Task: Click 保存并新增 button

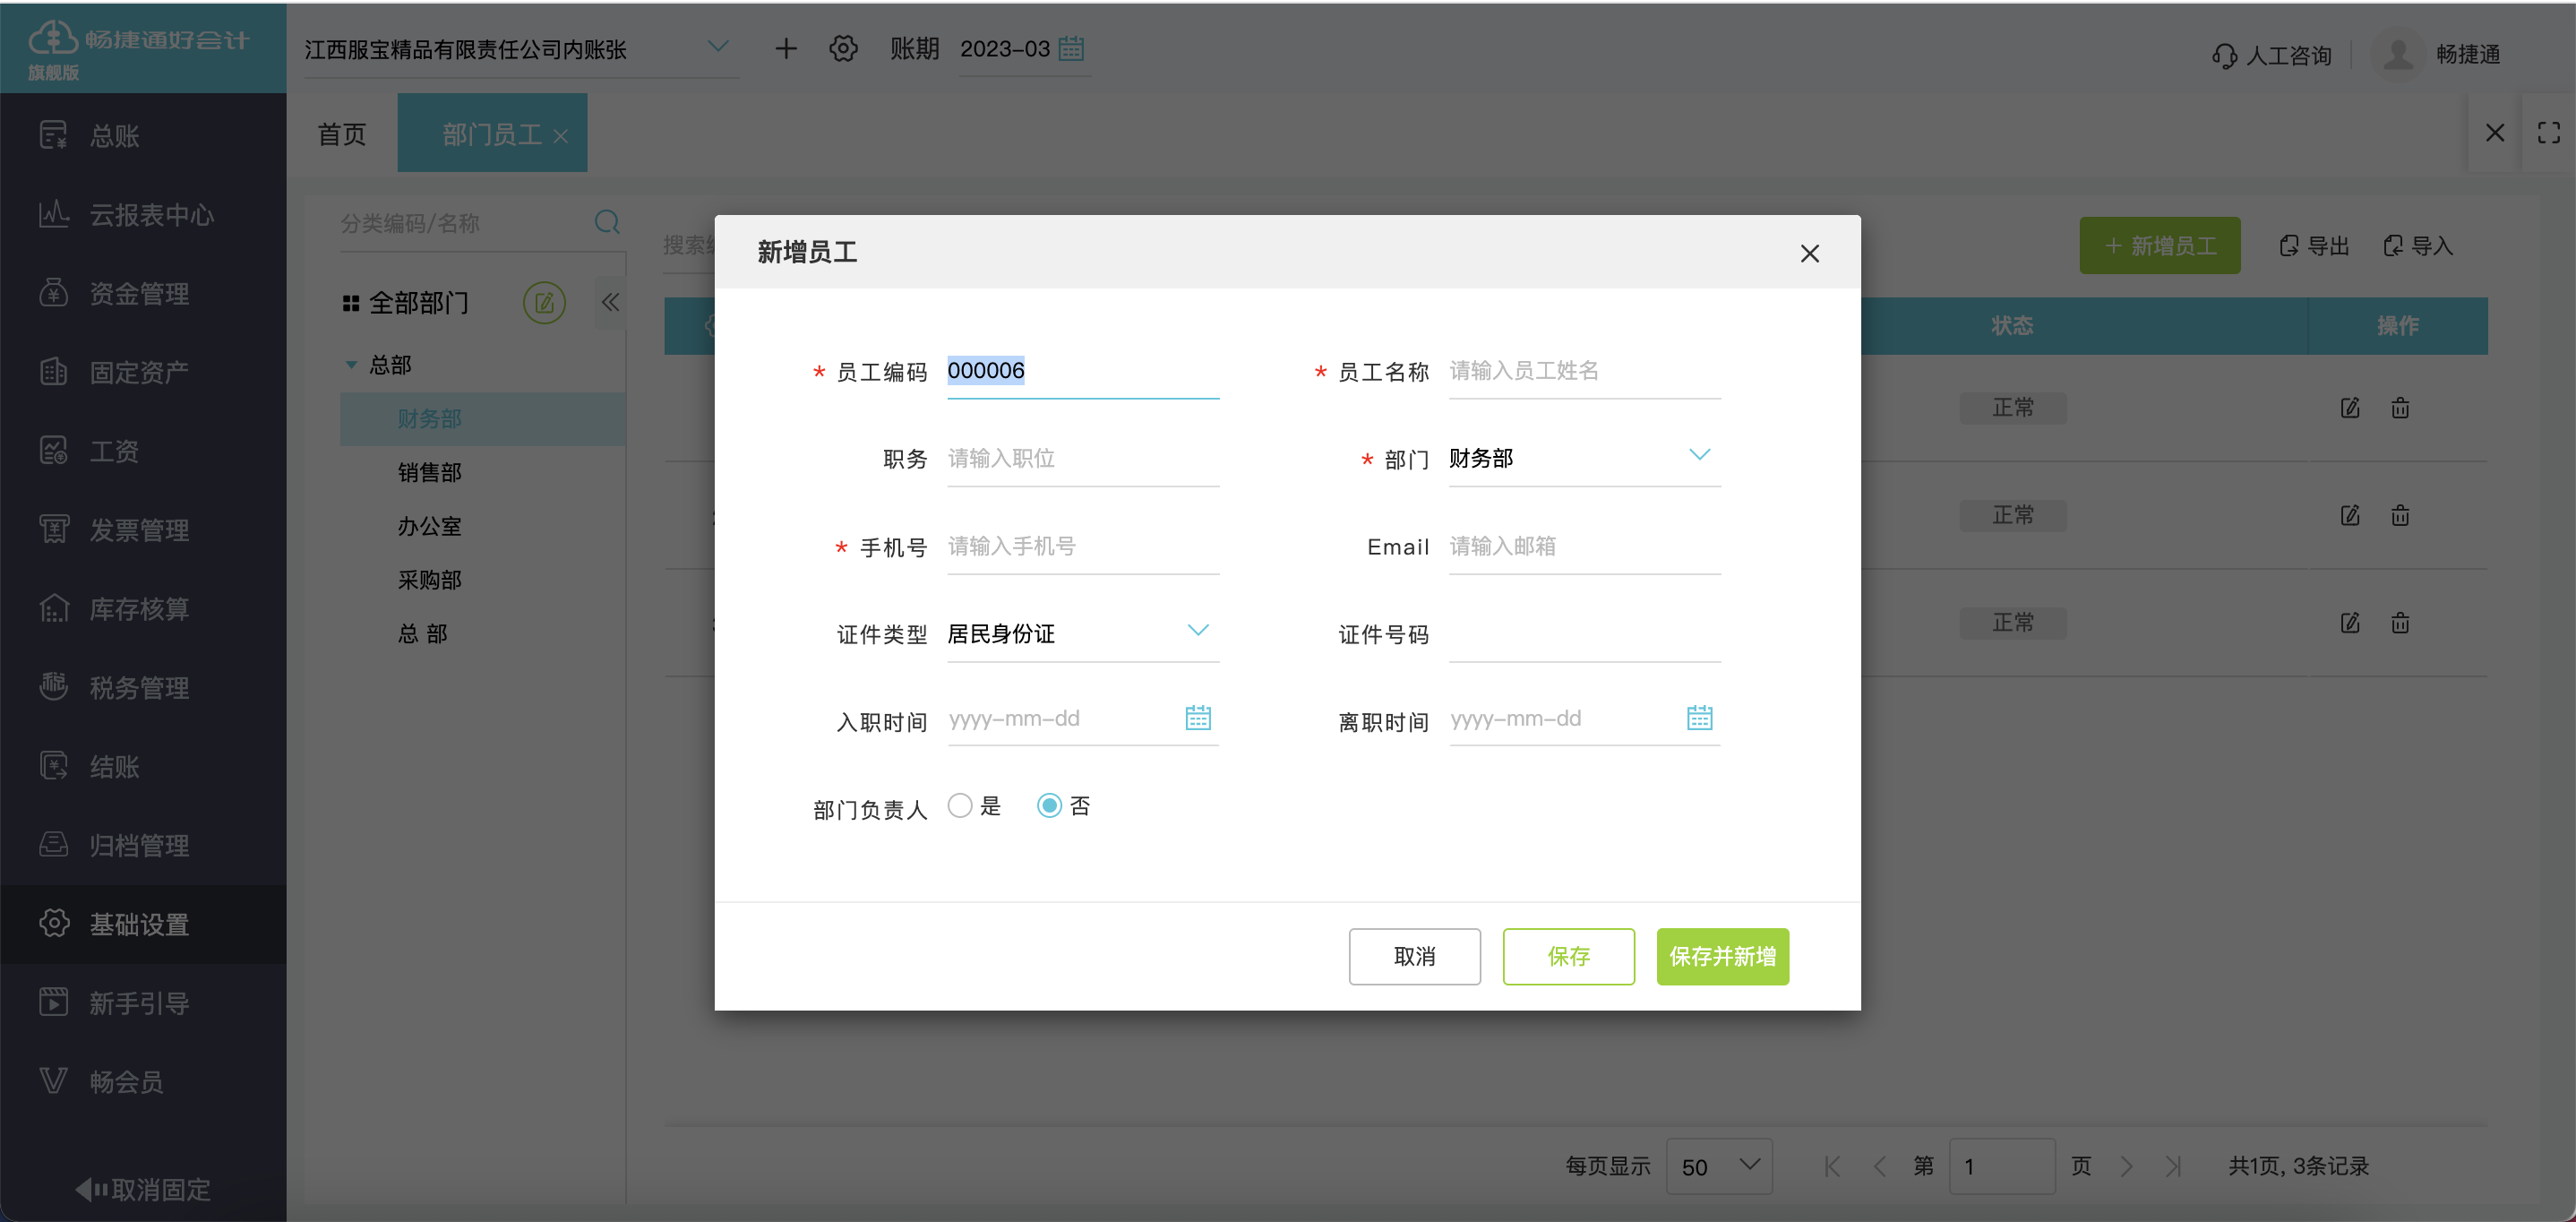Action: click(1723, 954)
